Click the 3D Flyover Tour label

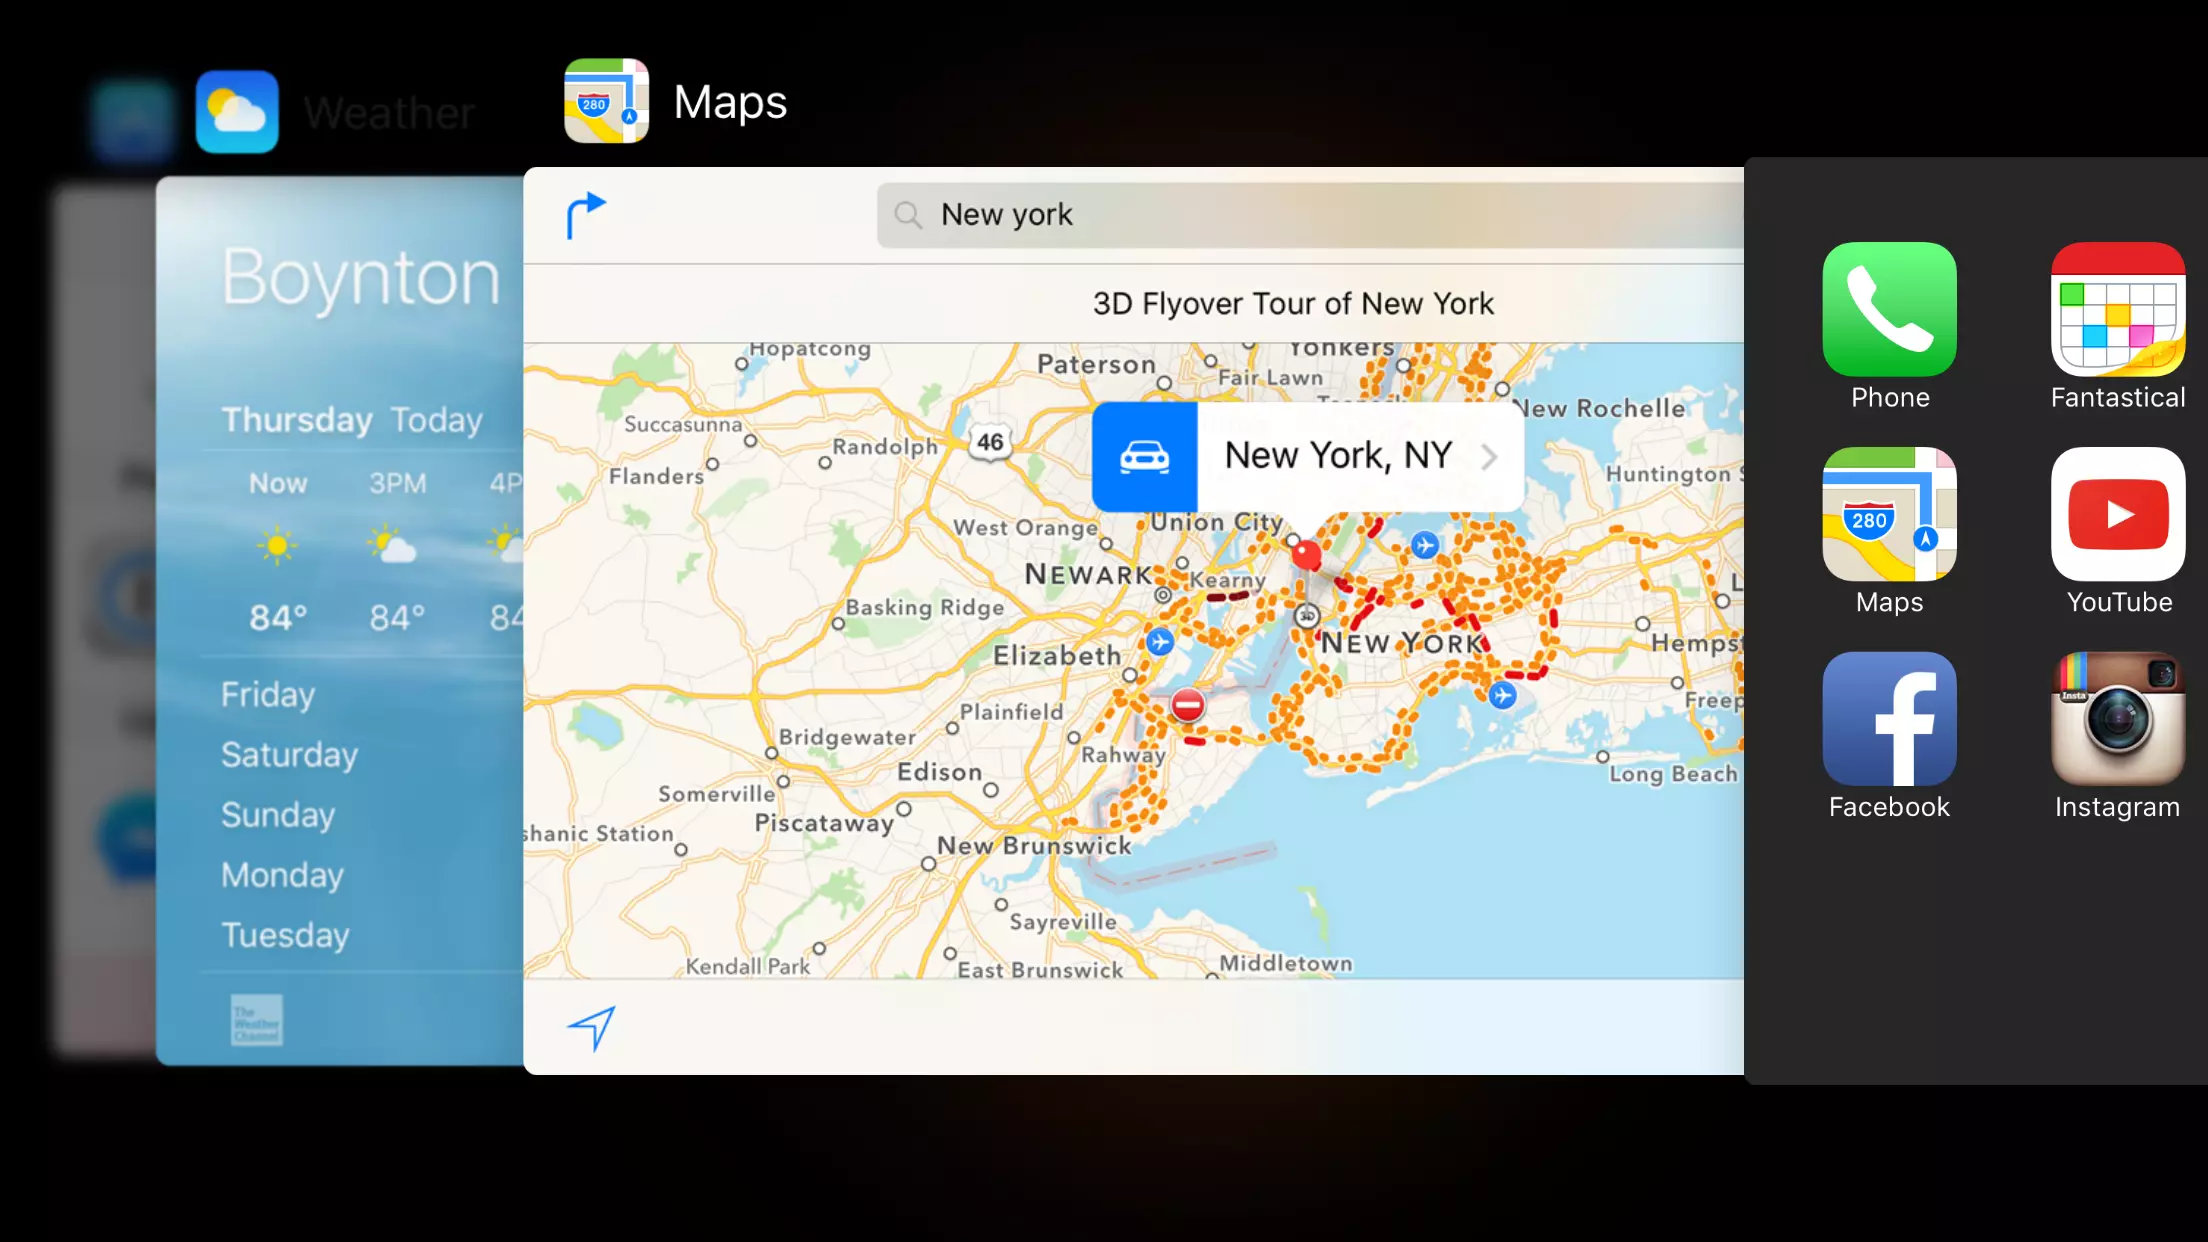tap(1292, 303)
